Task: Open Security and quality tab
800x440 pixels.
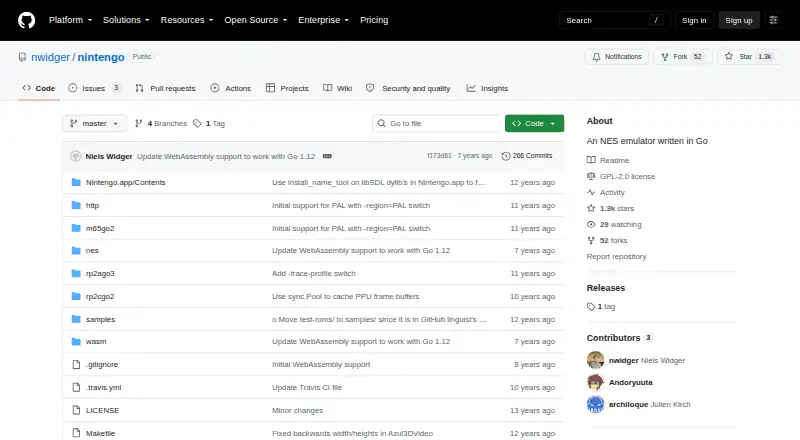Action: point(408,88)
